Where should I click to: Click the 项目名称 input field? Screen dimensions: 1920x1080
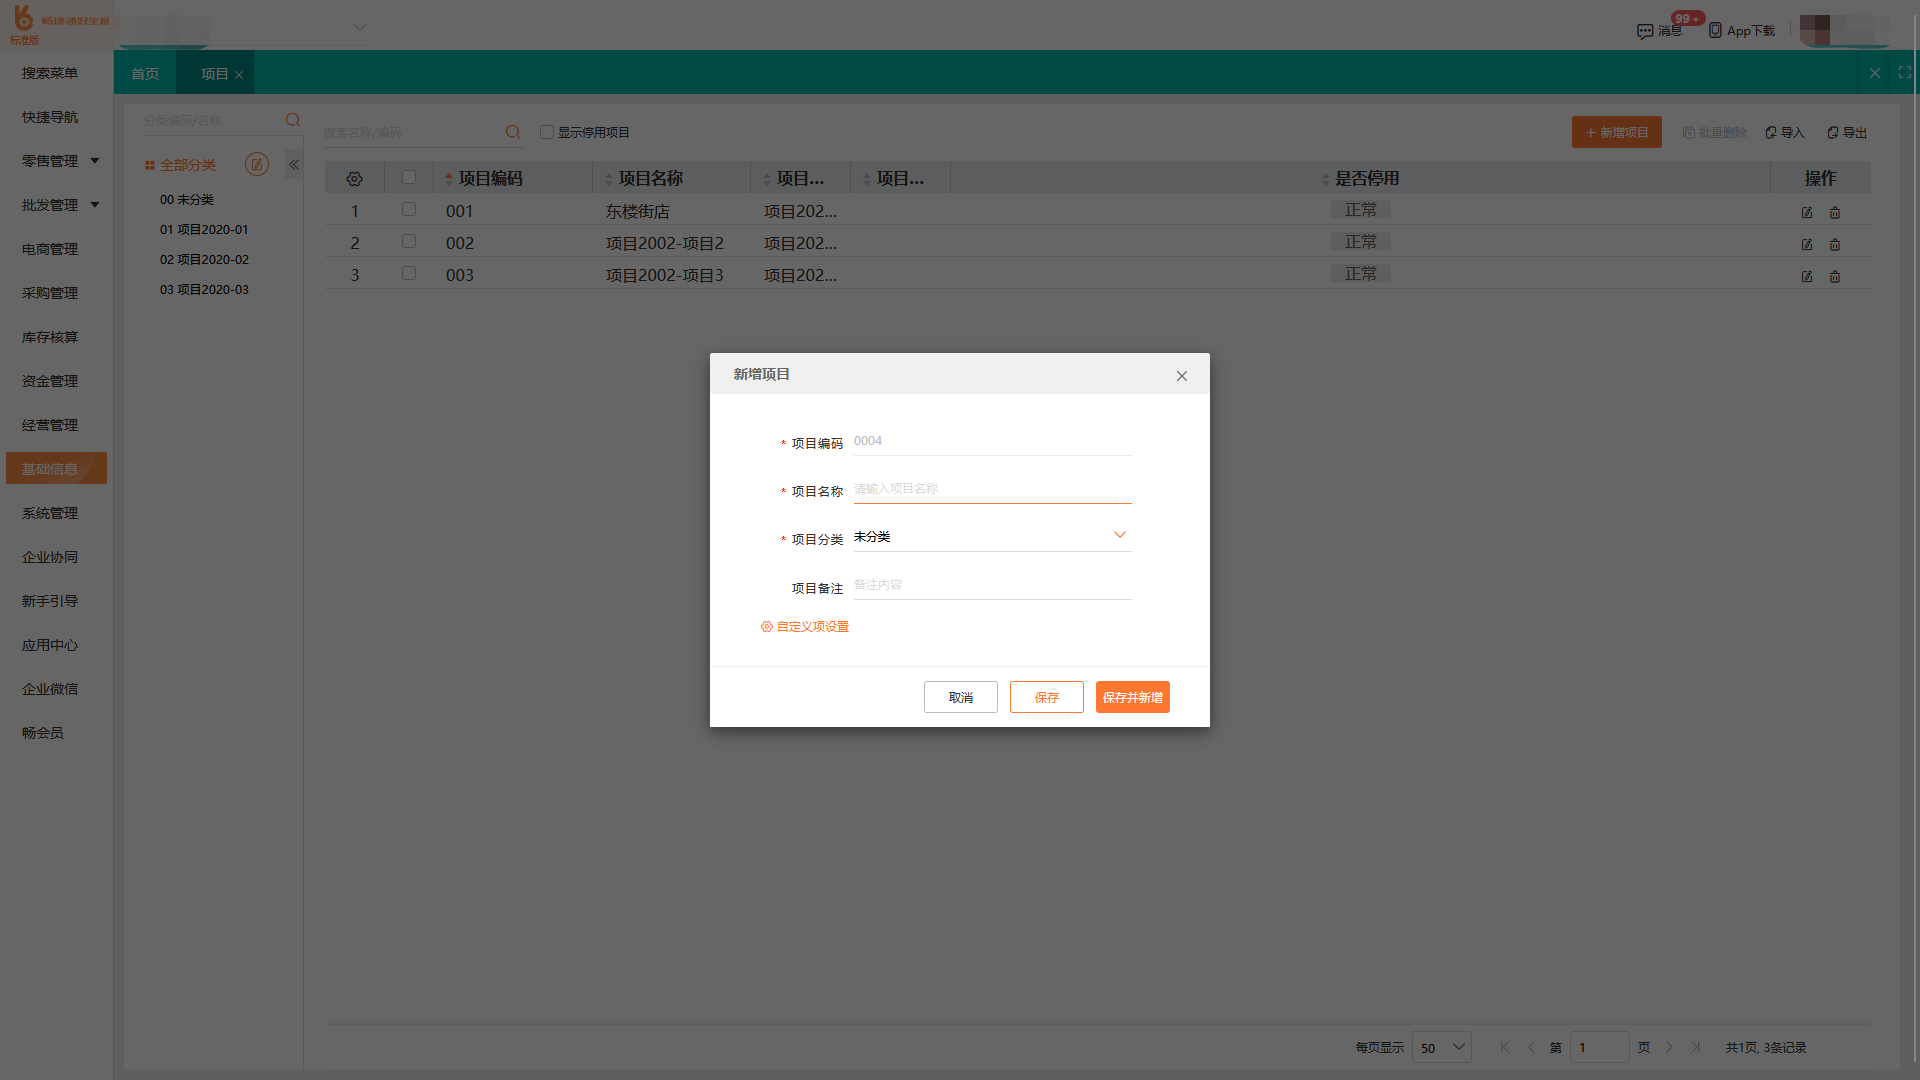[x=993, y=488]
